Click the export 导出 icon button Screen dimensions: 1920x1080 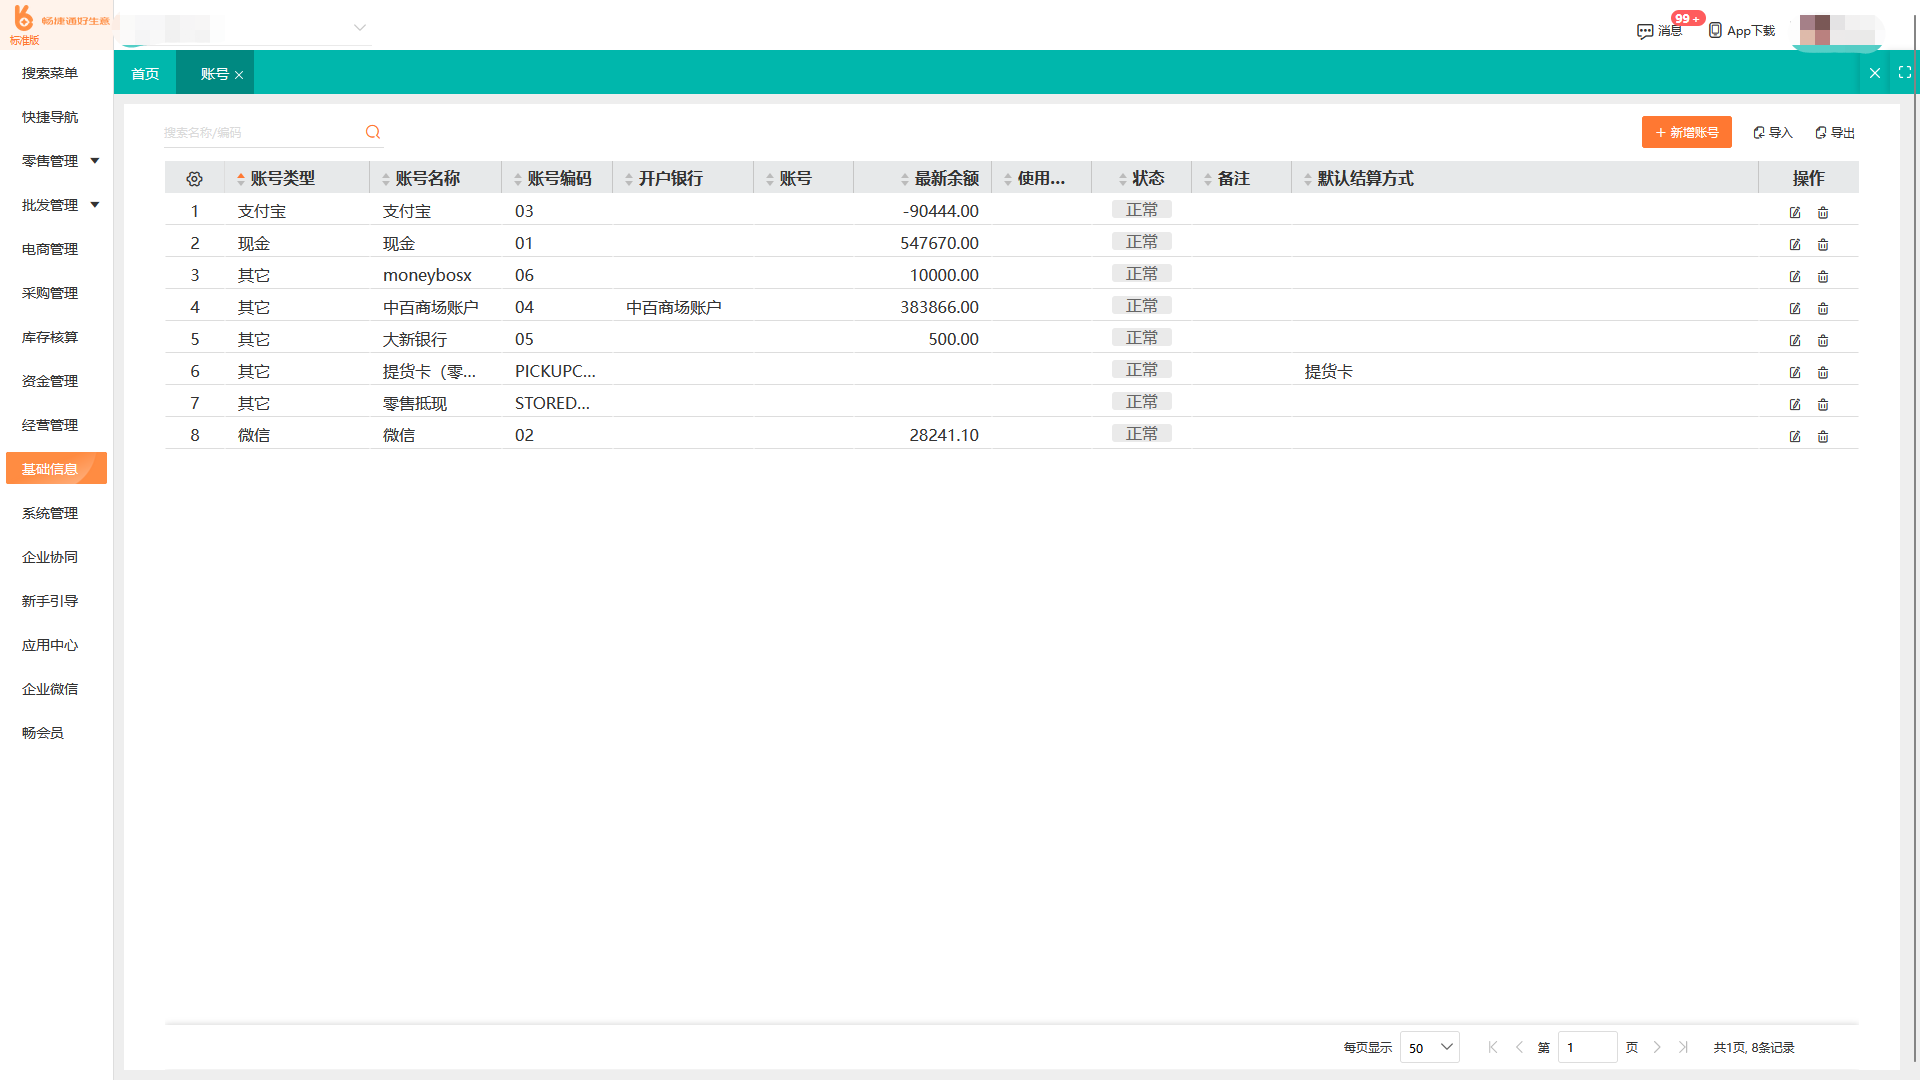pos(1836,132)
